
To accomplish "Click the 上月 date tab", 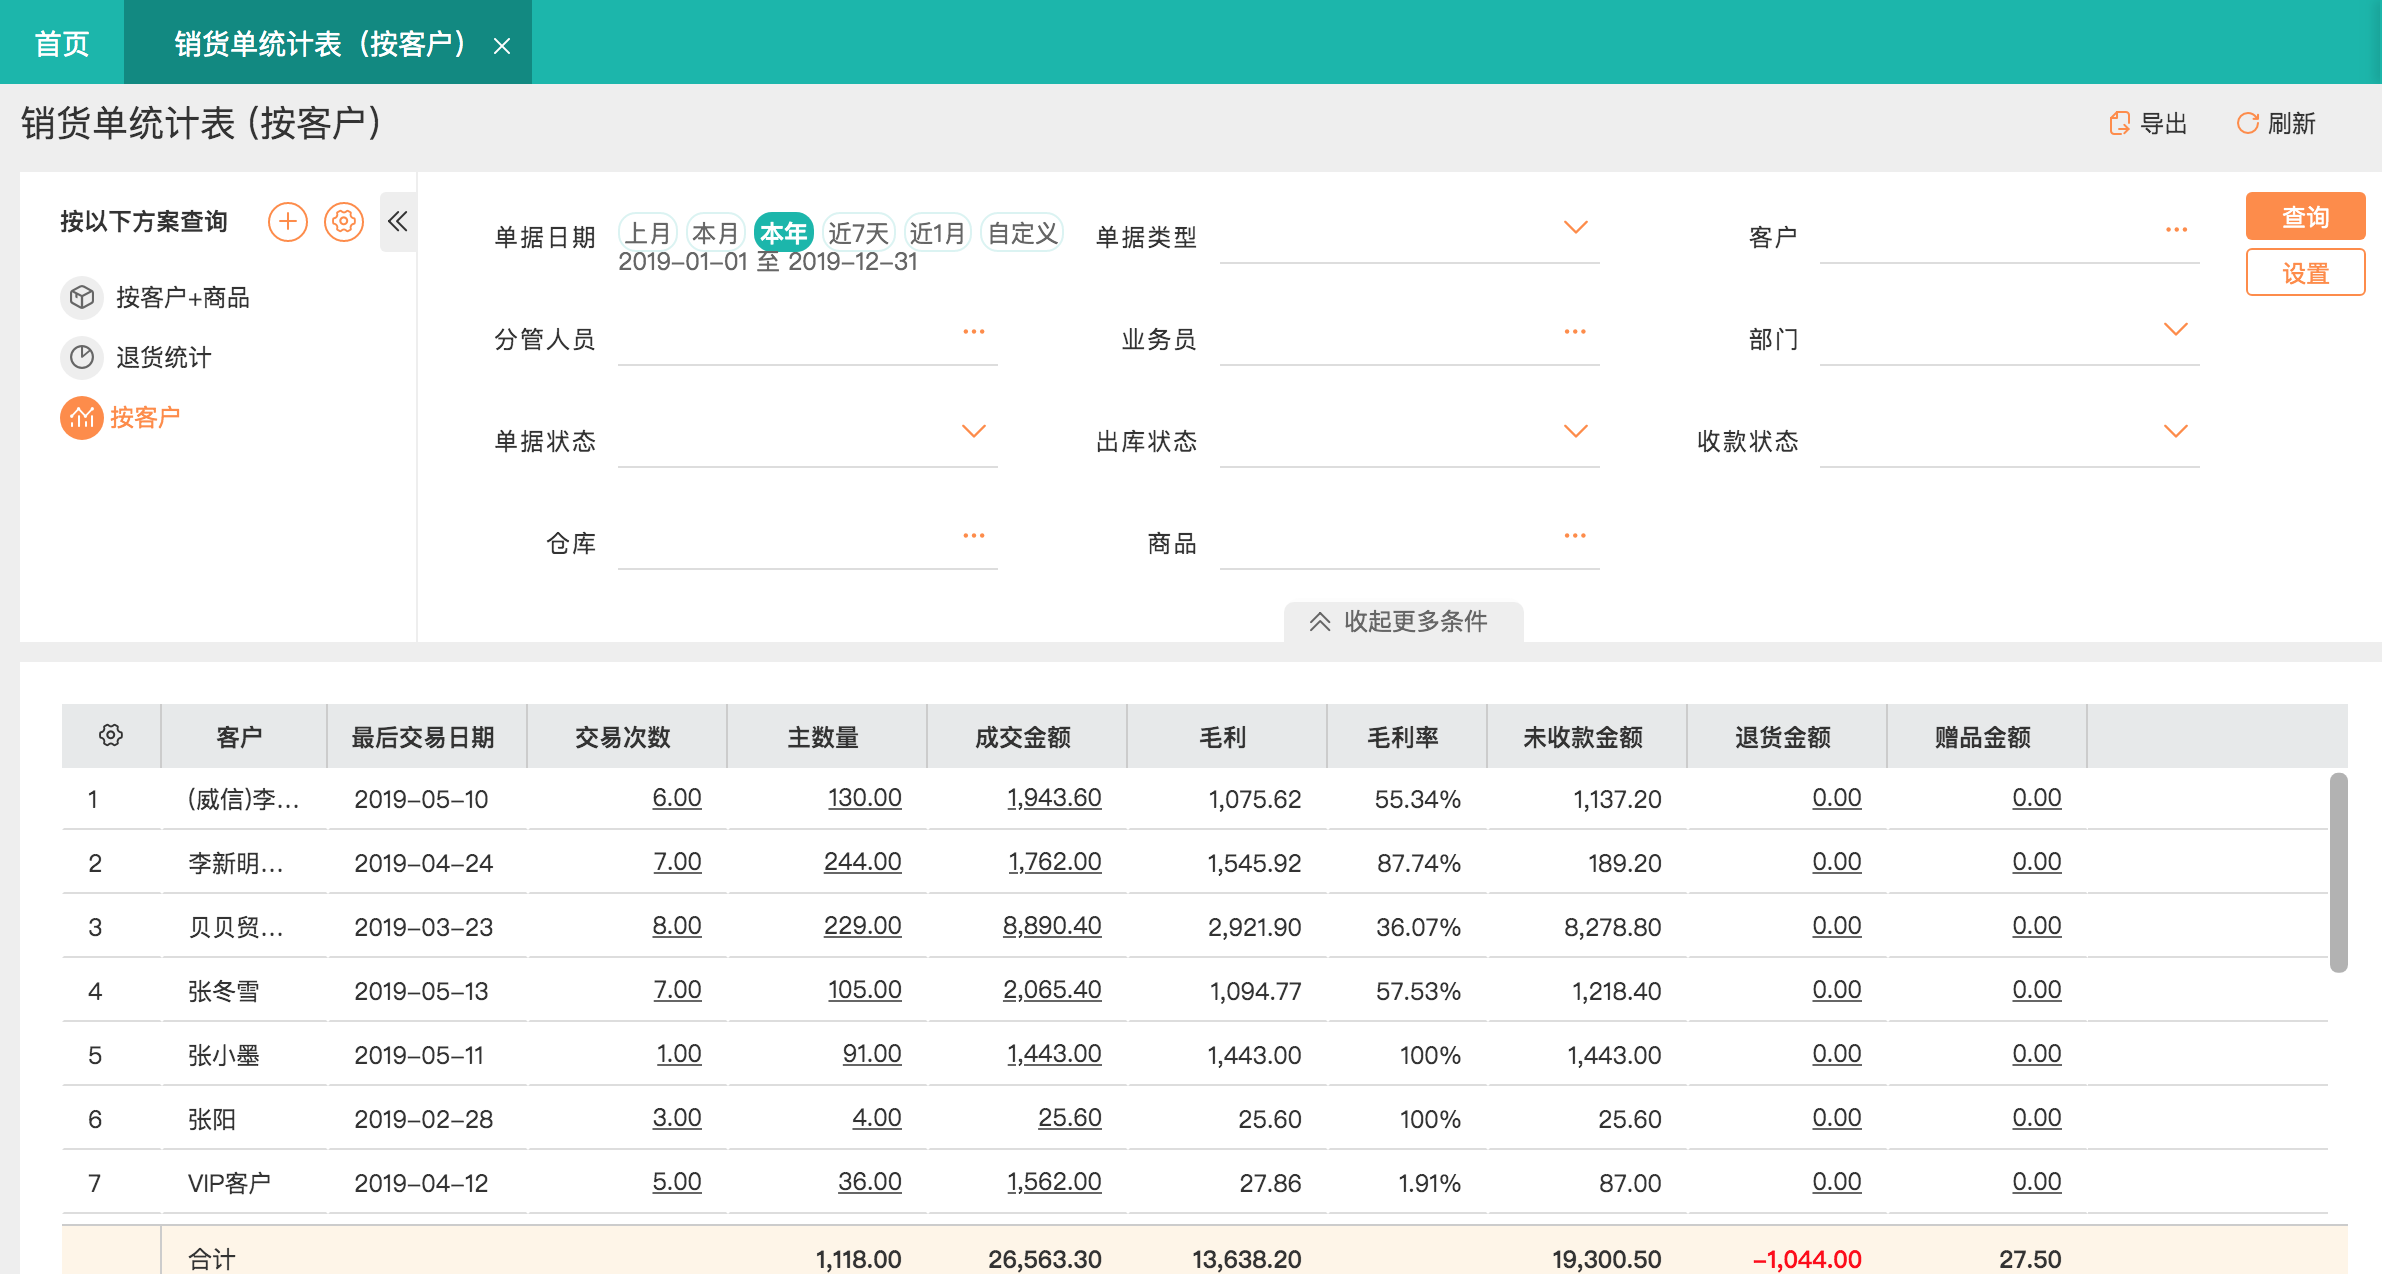I will tap(643, 231).
